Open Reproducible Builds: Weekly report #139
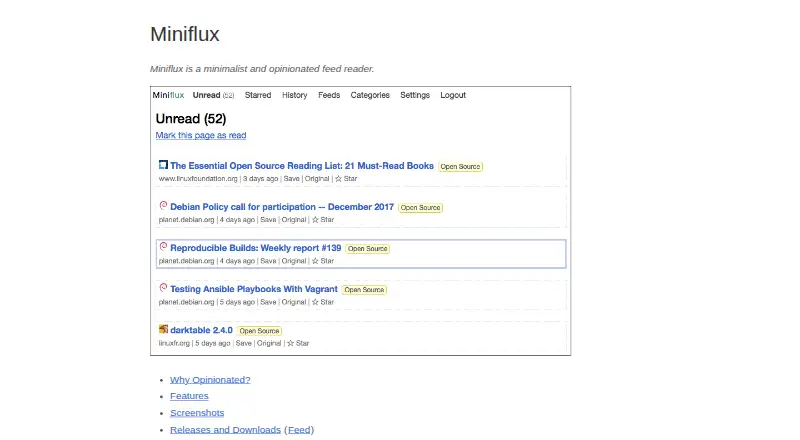800x440 pixels. coord(256,248)
